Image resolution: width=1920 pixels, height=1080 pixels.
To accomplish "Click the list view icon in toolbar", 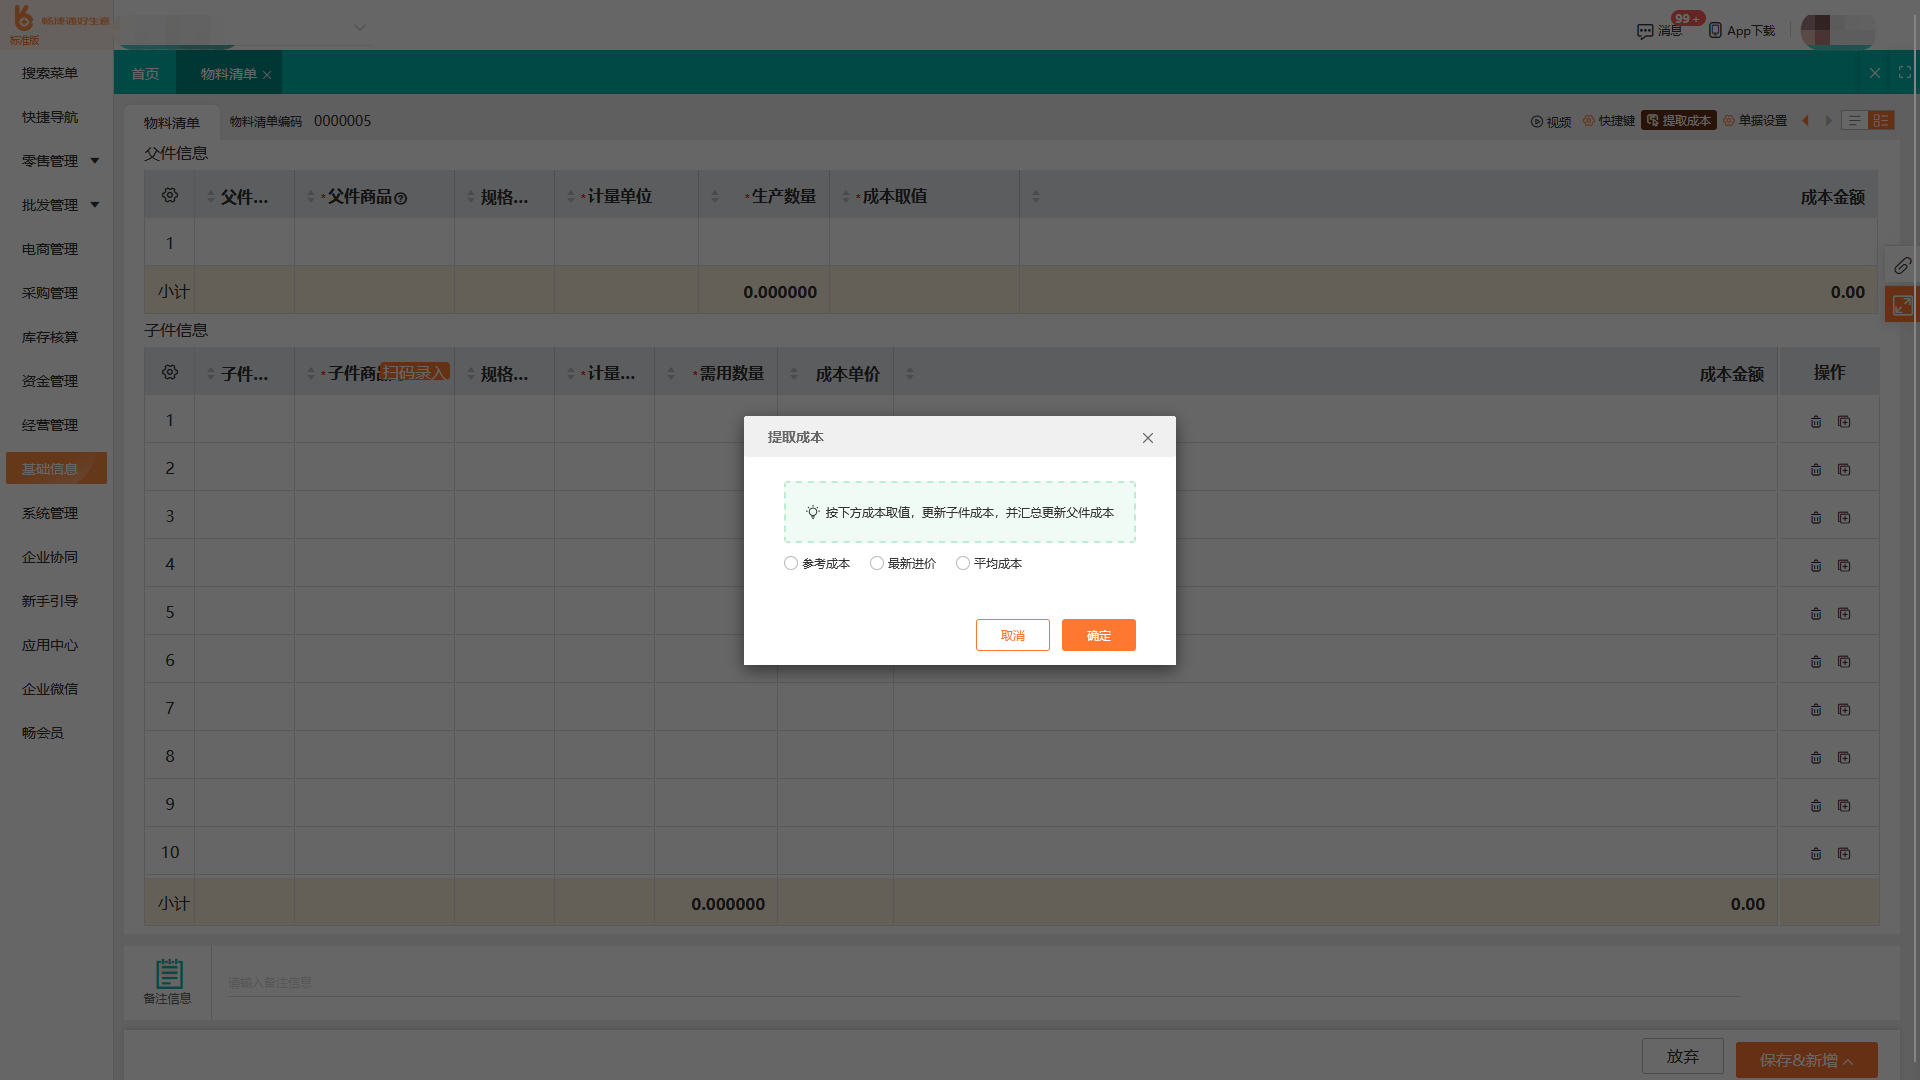I will [1855, 121].
